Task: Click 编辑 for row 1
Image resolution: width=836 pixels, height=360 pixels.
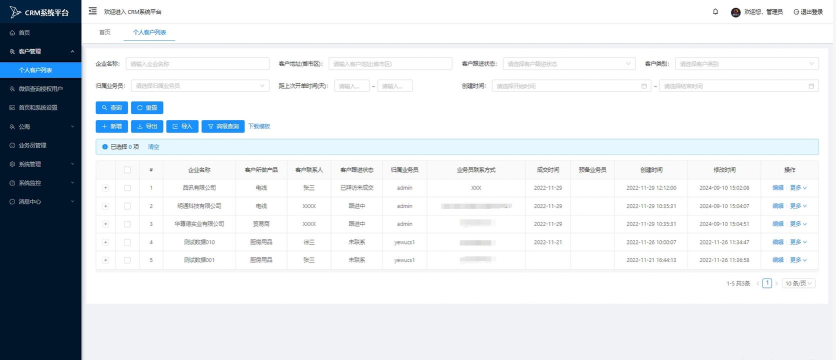Action: pyautogui.click(x=778, y=188)
